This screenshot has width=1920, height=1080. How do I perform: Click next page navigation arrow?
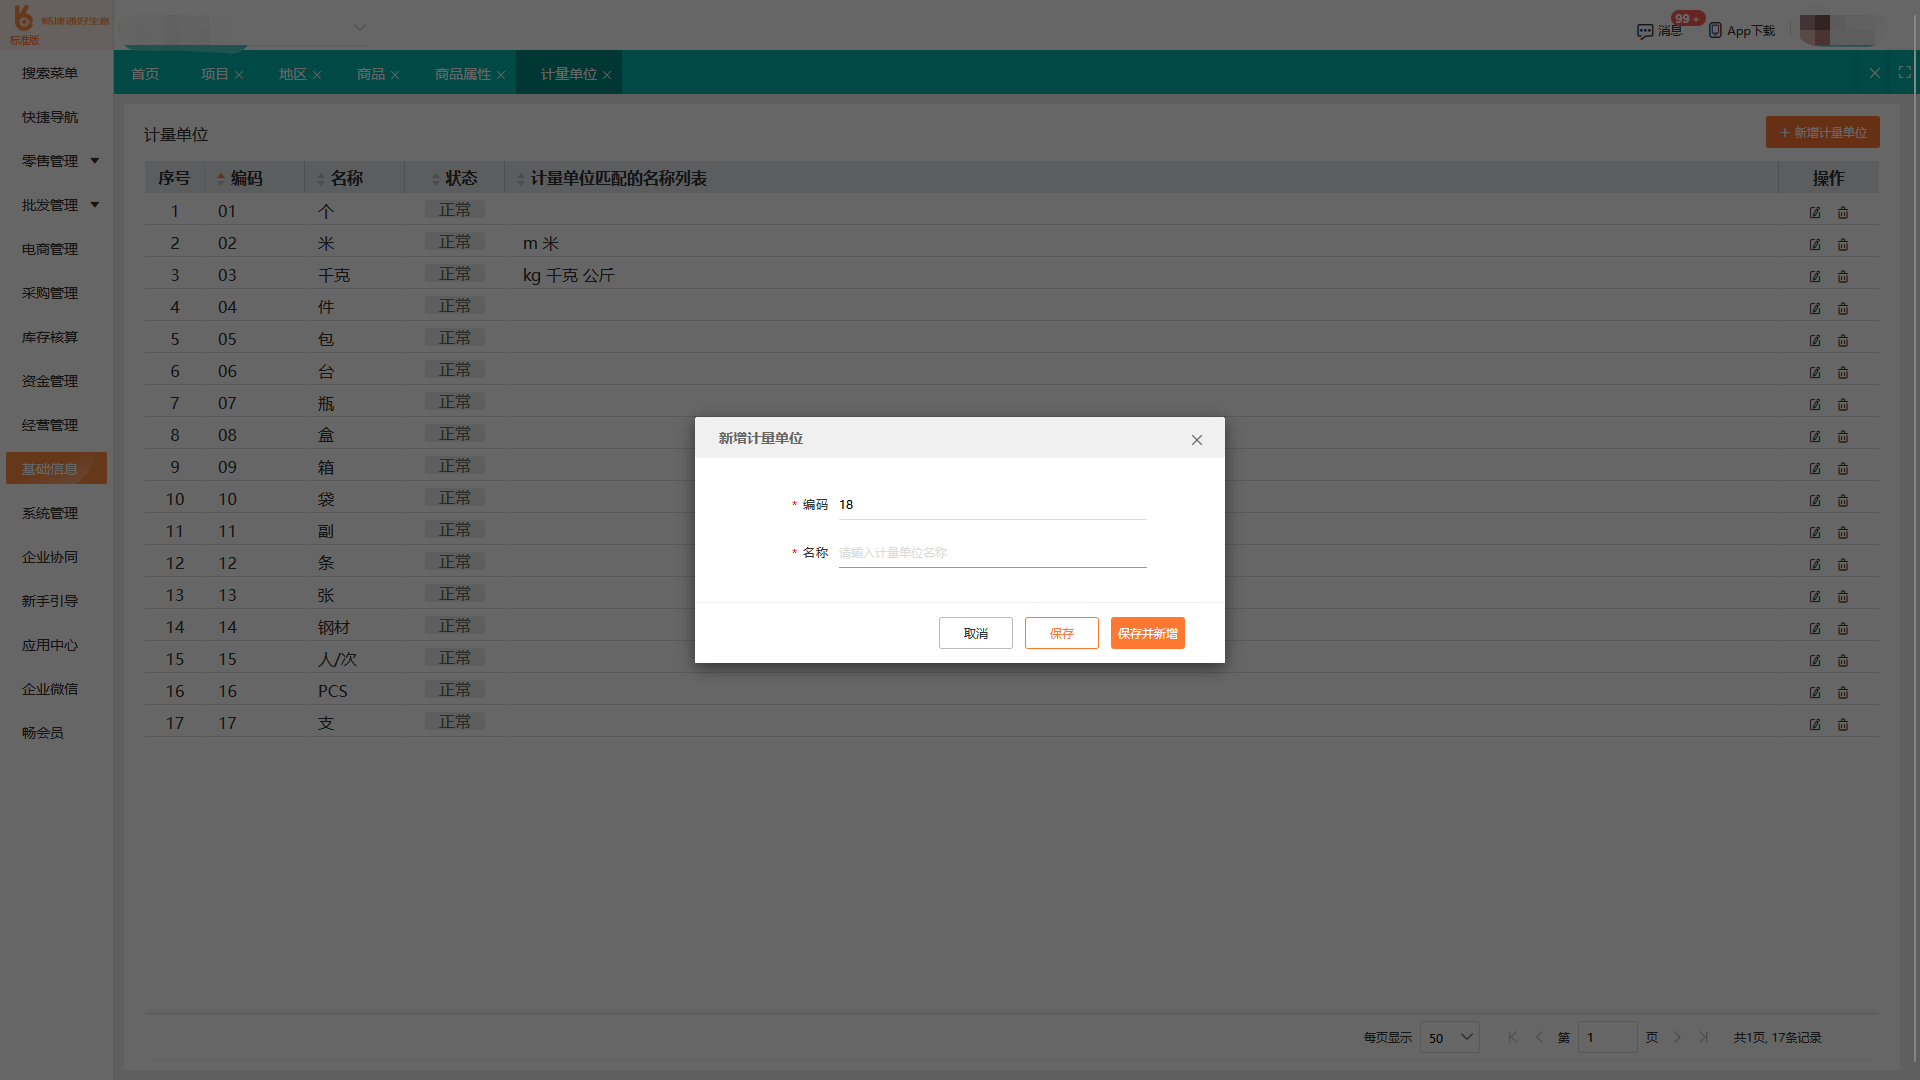coord(1676,1036)
